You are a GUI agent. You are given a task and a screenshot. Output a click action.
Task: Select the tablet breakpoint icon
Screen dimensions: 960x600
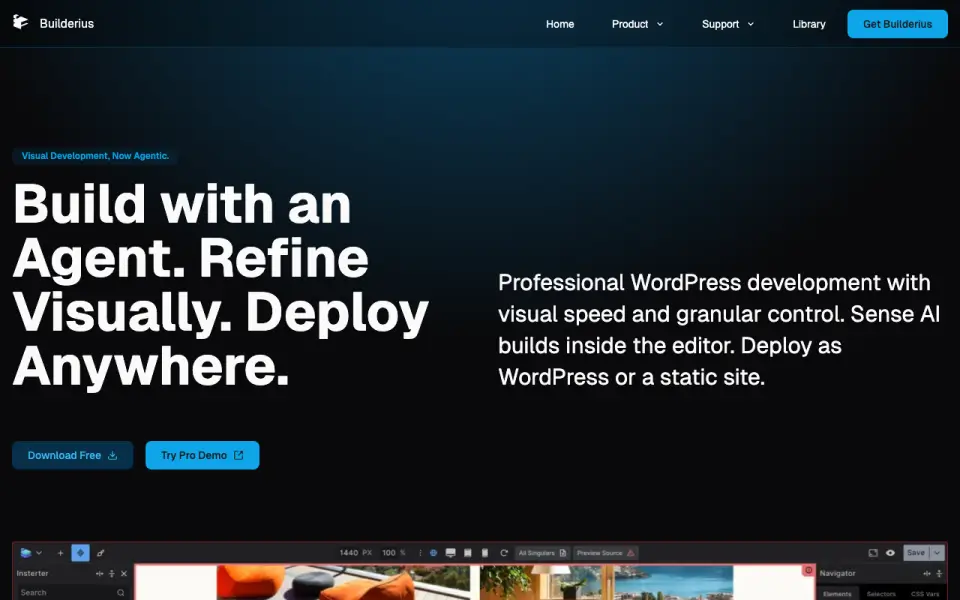pyautogui.click(x=468, y=553)
